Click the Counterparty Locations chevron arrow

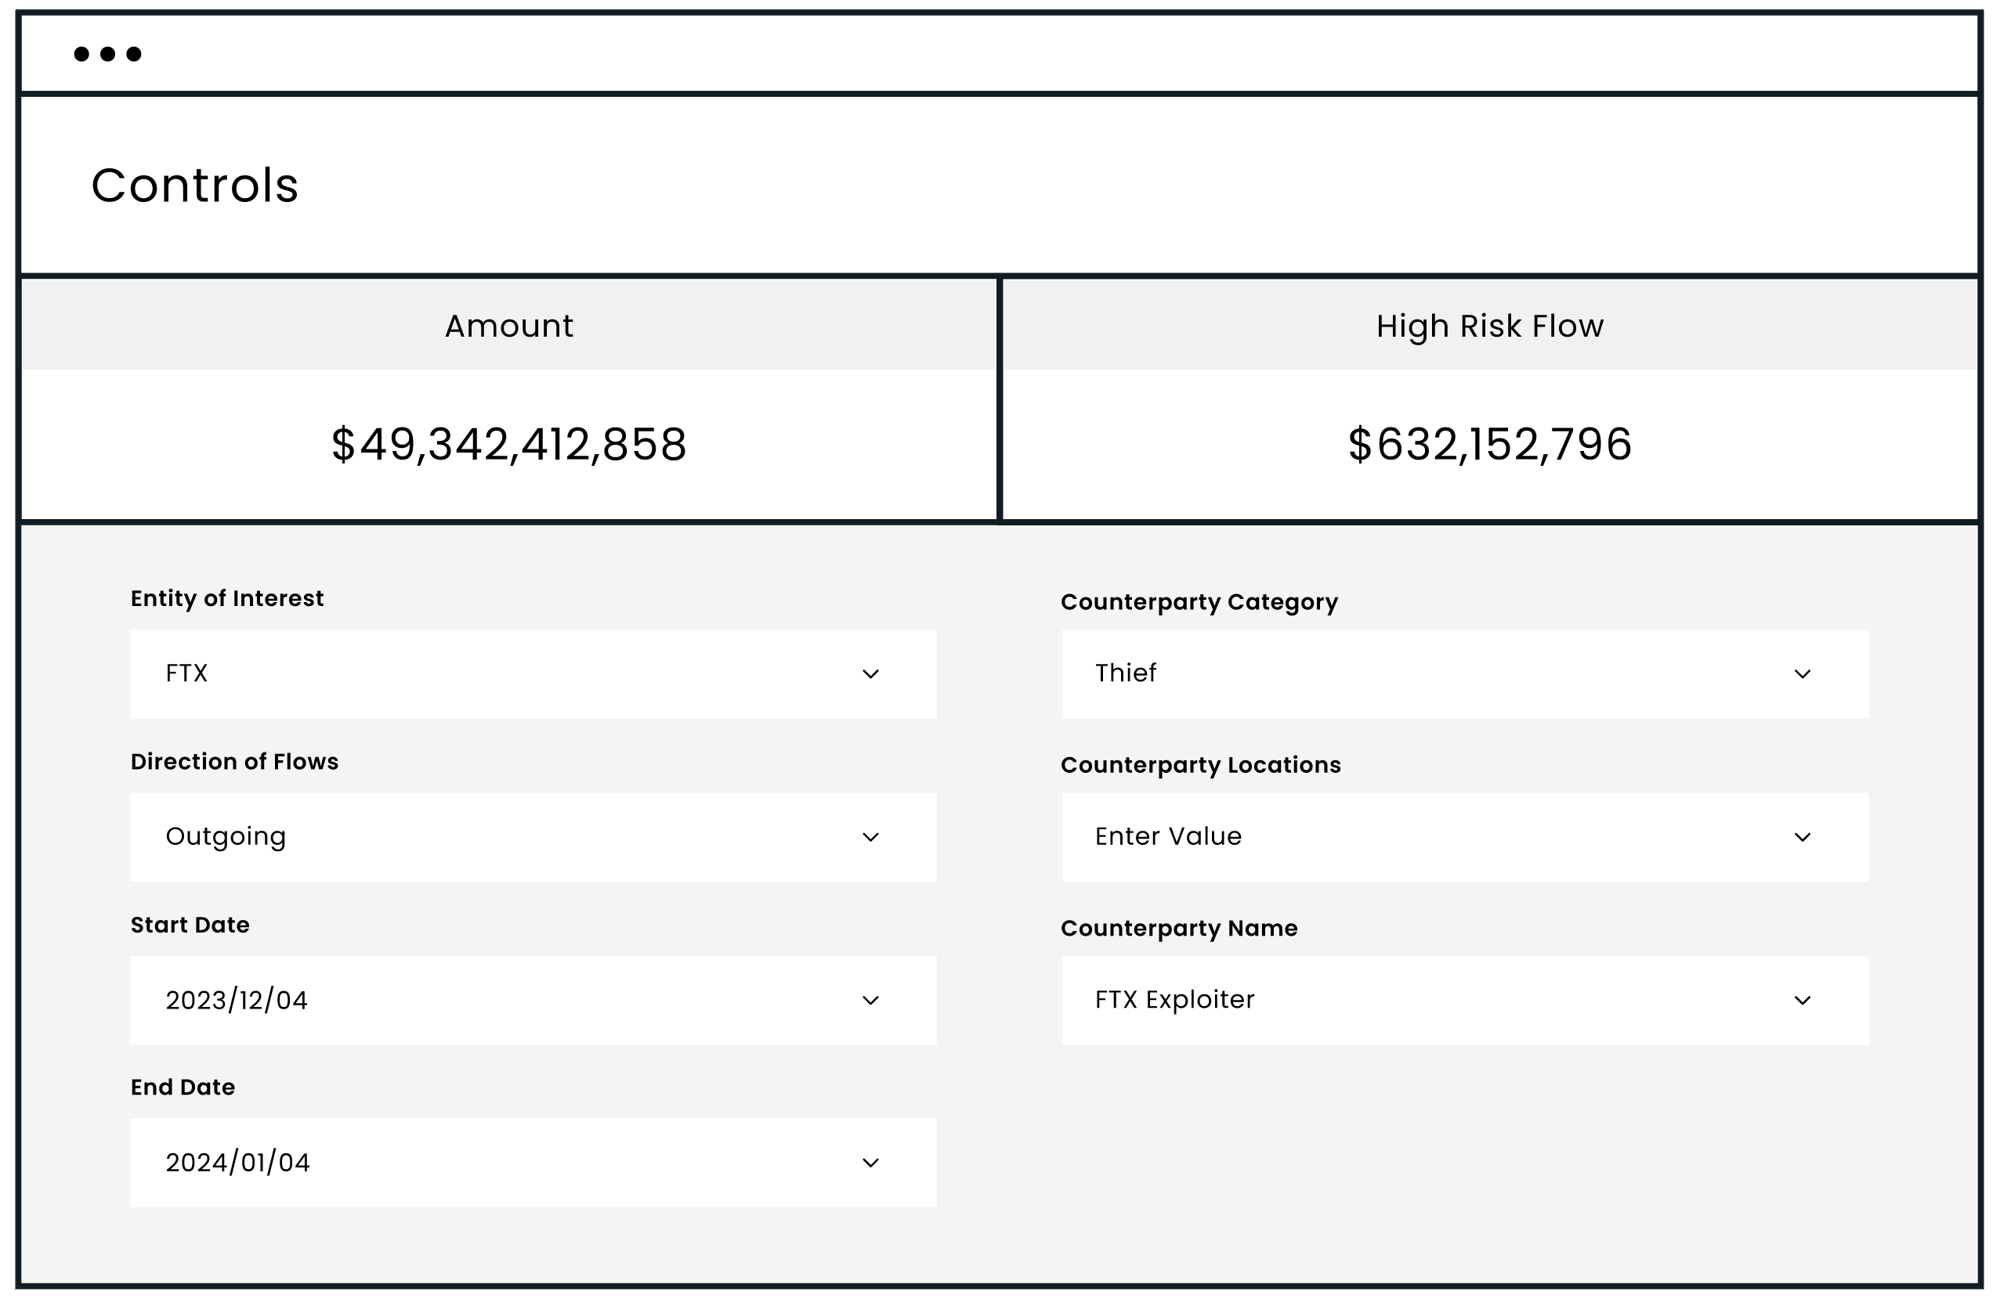pyautogui.click(x=1802, y=837)
